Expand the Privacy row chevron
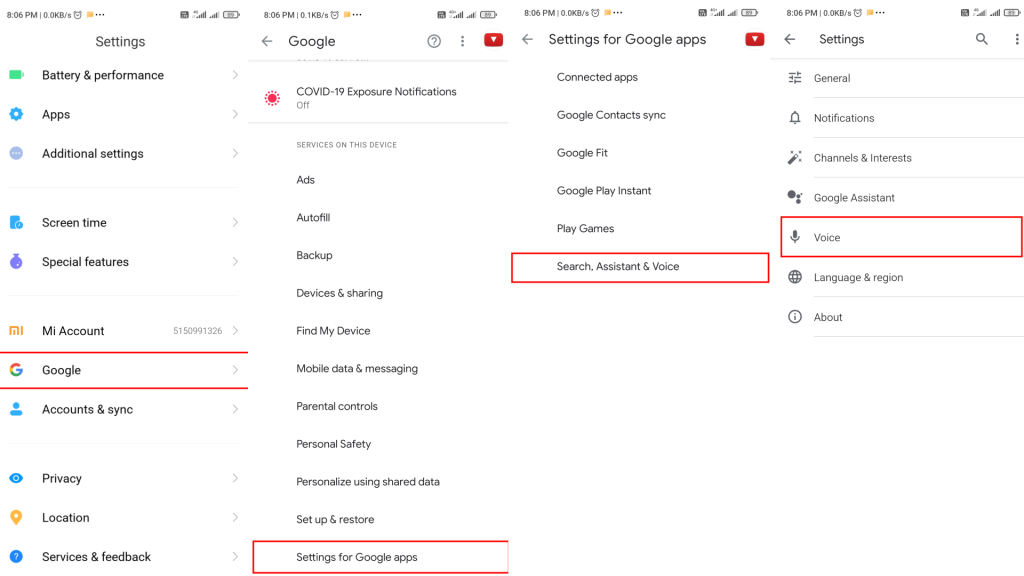 click(235, 479)
